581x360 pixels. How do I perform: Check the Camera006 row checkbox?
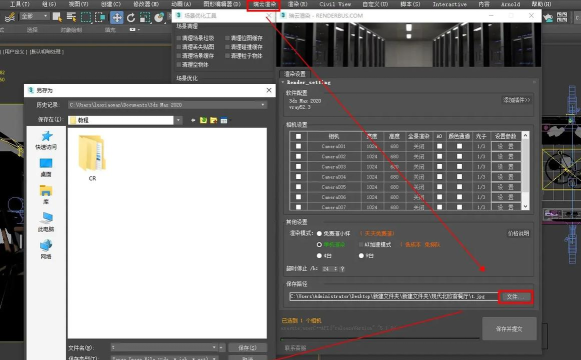(298, 197)
